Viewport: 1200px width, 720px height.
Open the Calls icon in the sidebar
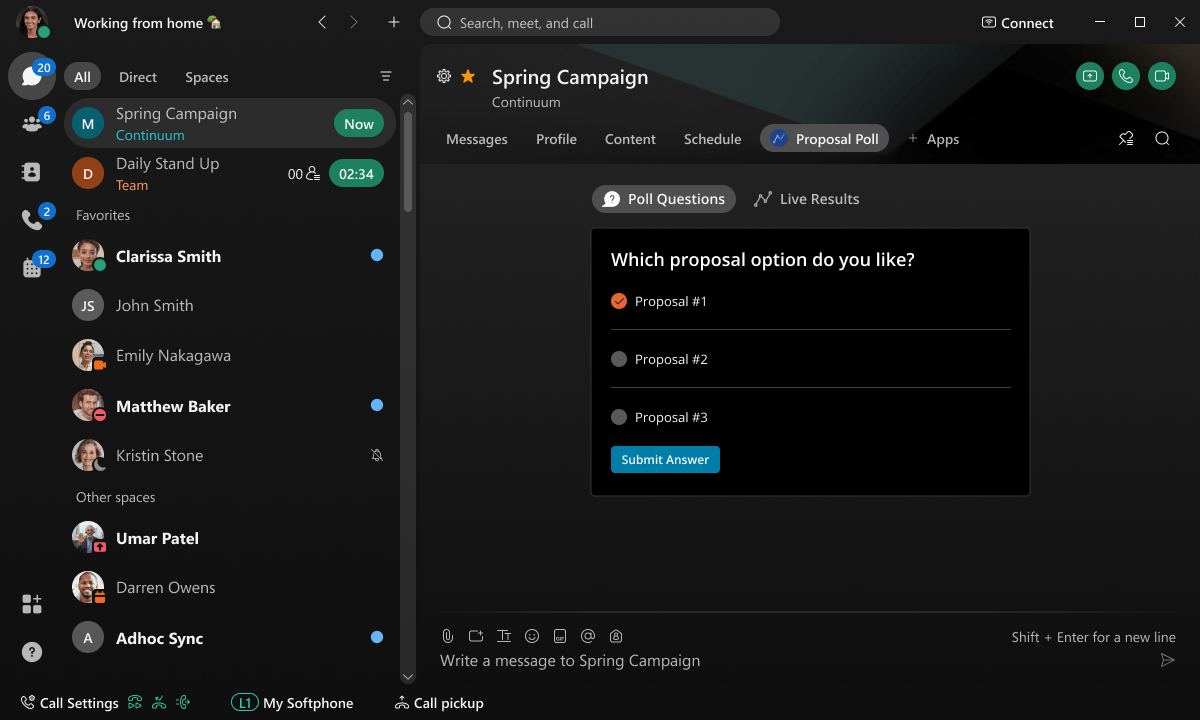pyautogui.click(x=32, y=220)
